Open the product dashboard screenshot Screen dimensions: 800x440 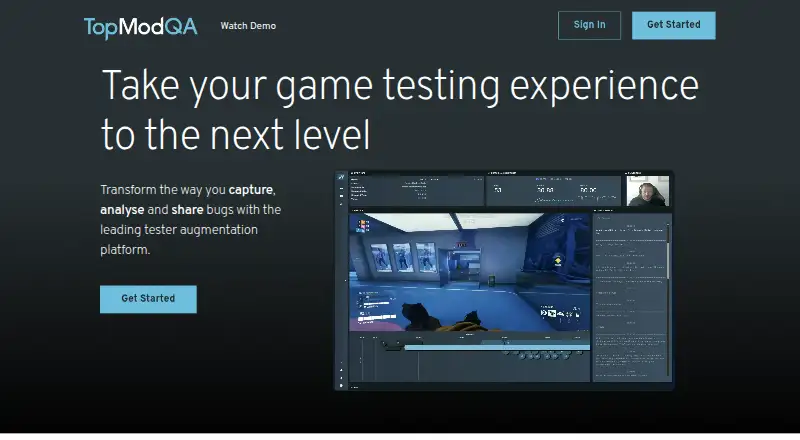(x=504, y=280)
